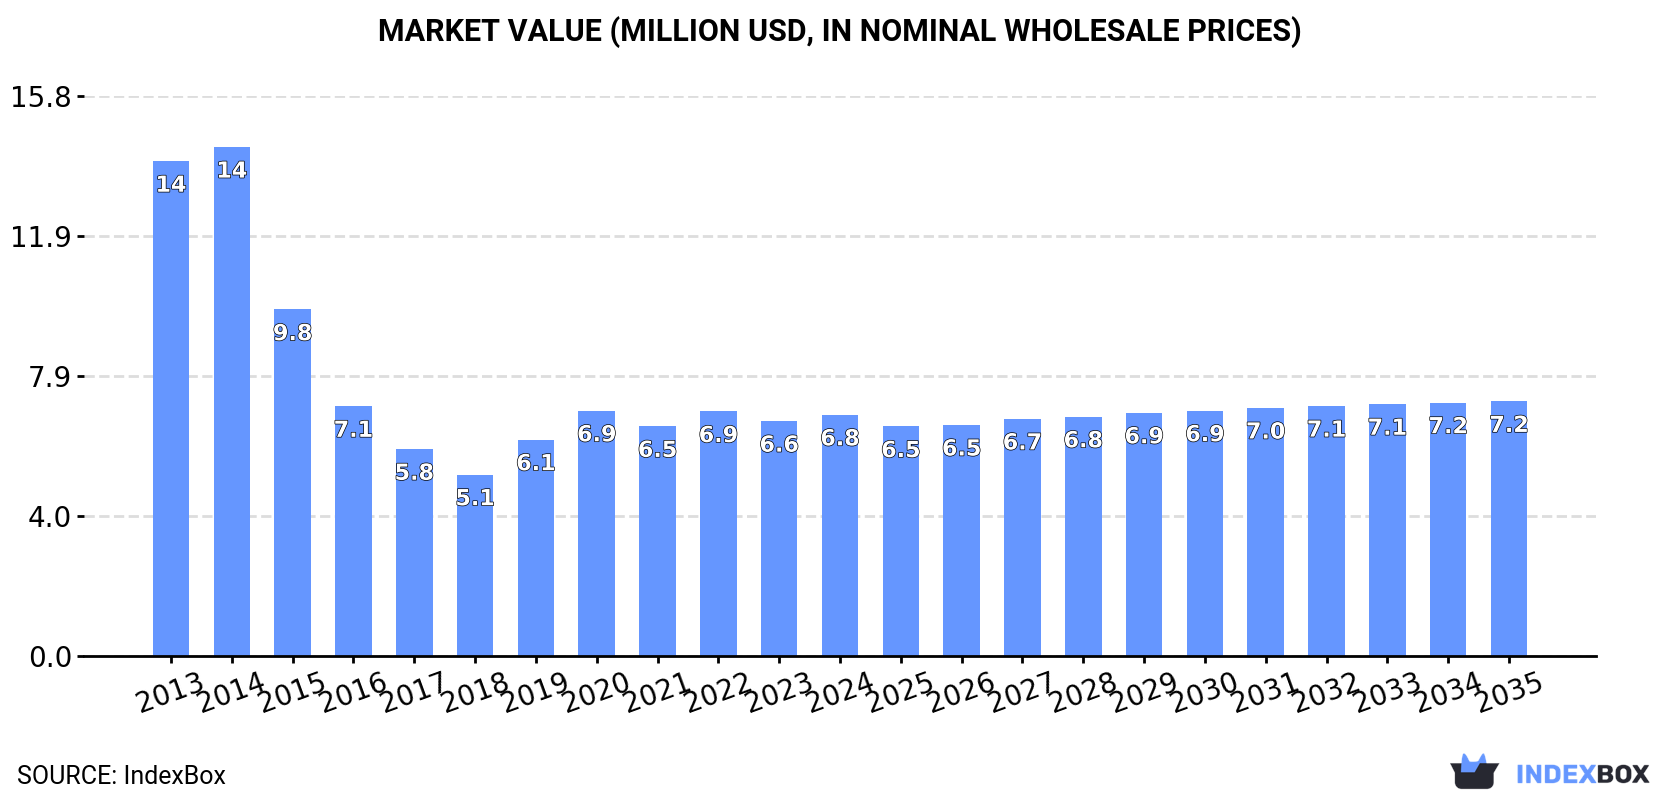Click the 2030 bar value 6.9
The image size is (1680, 800).
click(x=1205, y=433)
